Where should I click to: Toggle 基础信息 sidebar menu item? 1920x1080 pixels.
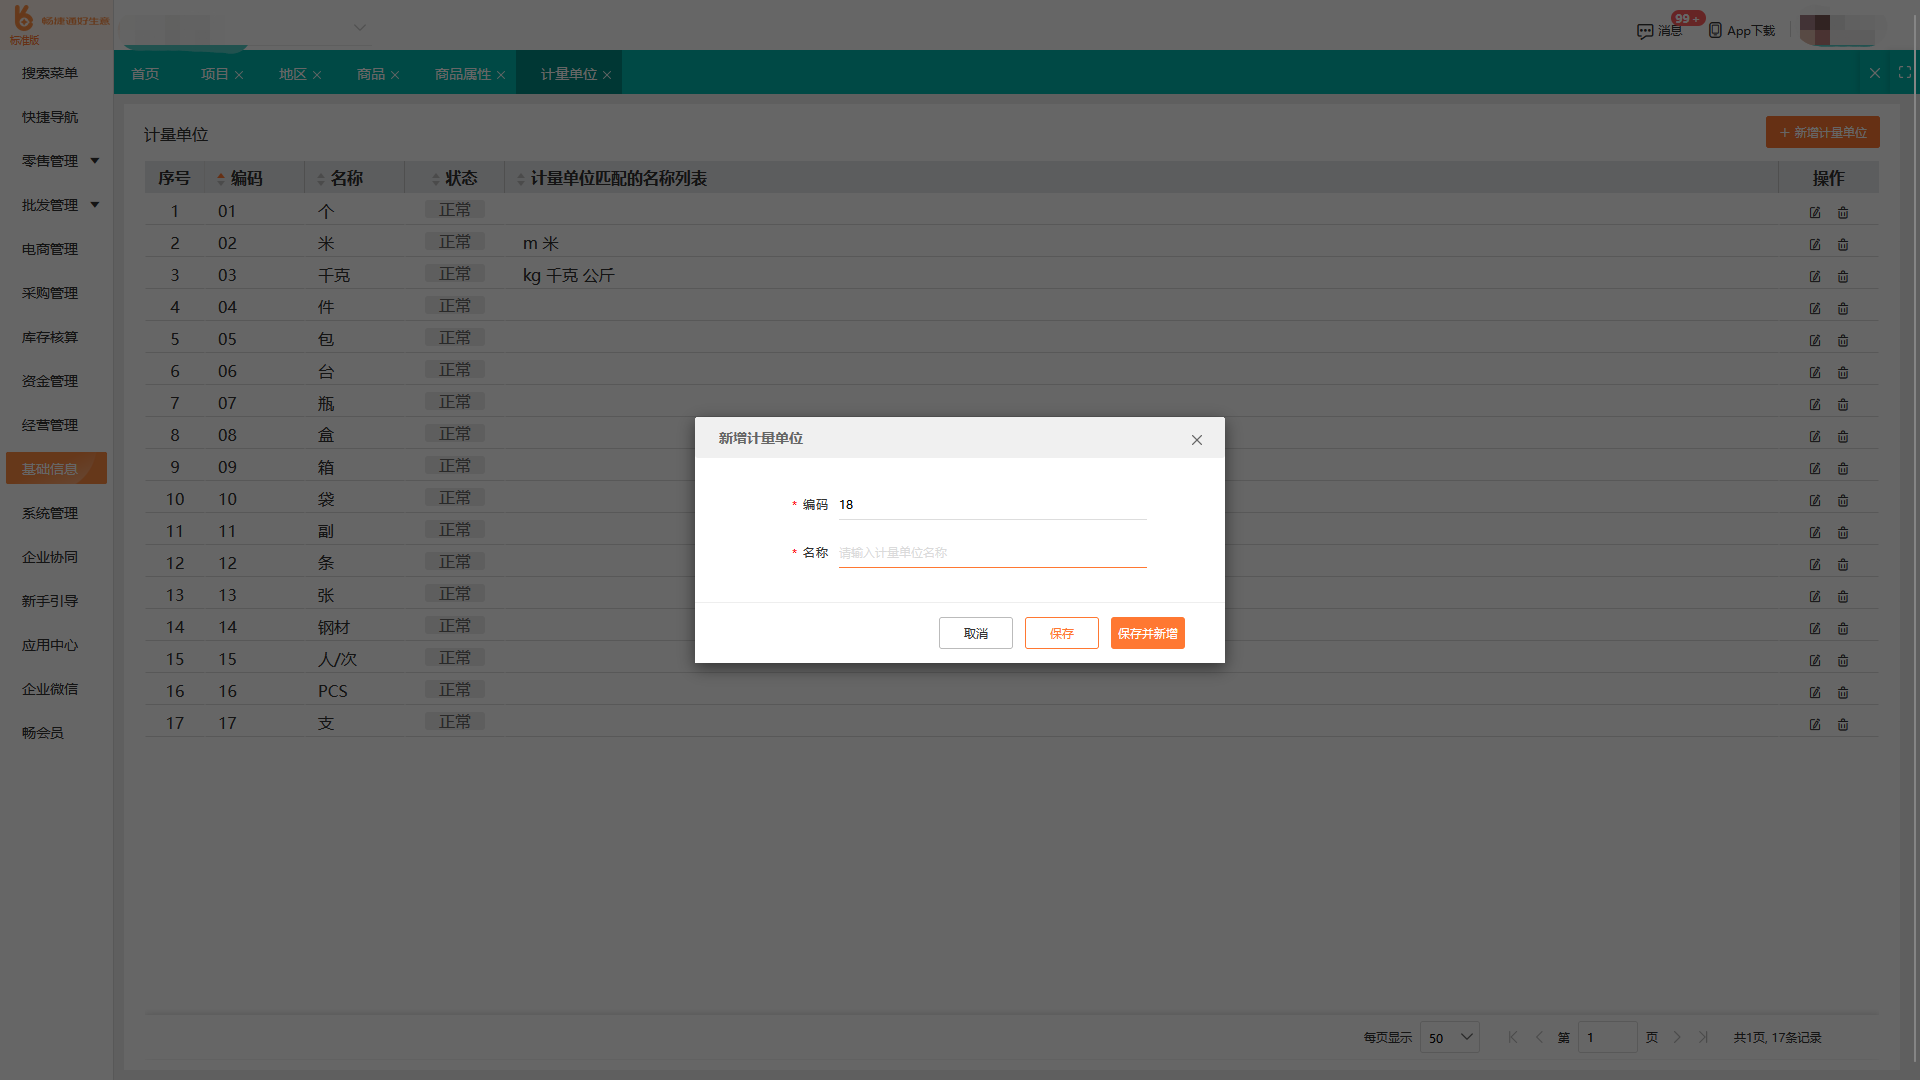(54, 468)
